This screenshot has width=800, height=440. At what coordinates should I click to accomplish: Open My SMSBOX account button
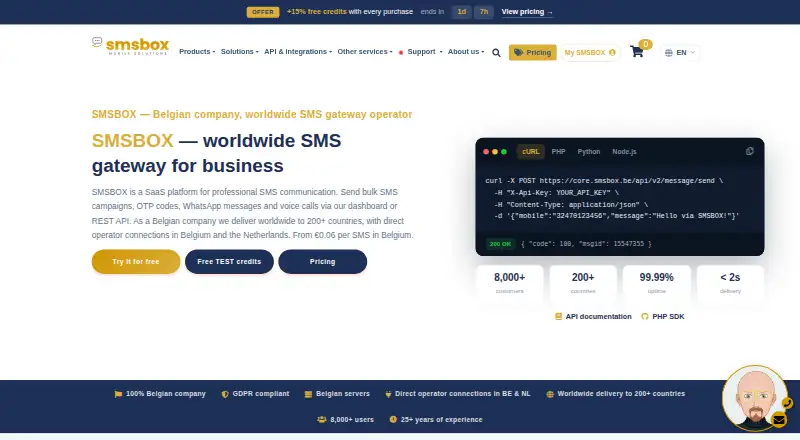pyautogui.click(x=590, y=52)
